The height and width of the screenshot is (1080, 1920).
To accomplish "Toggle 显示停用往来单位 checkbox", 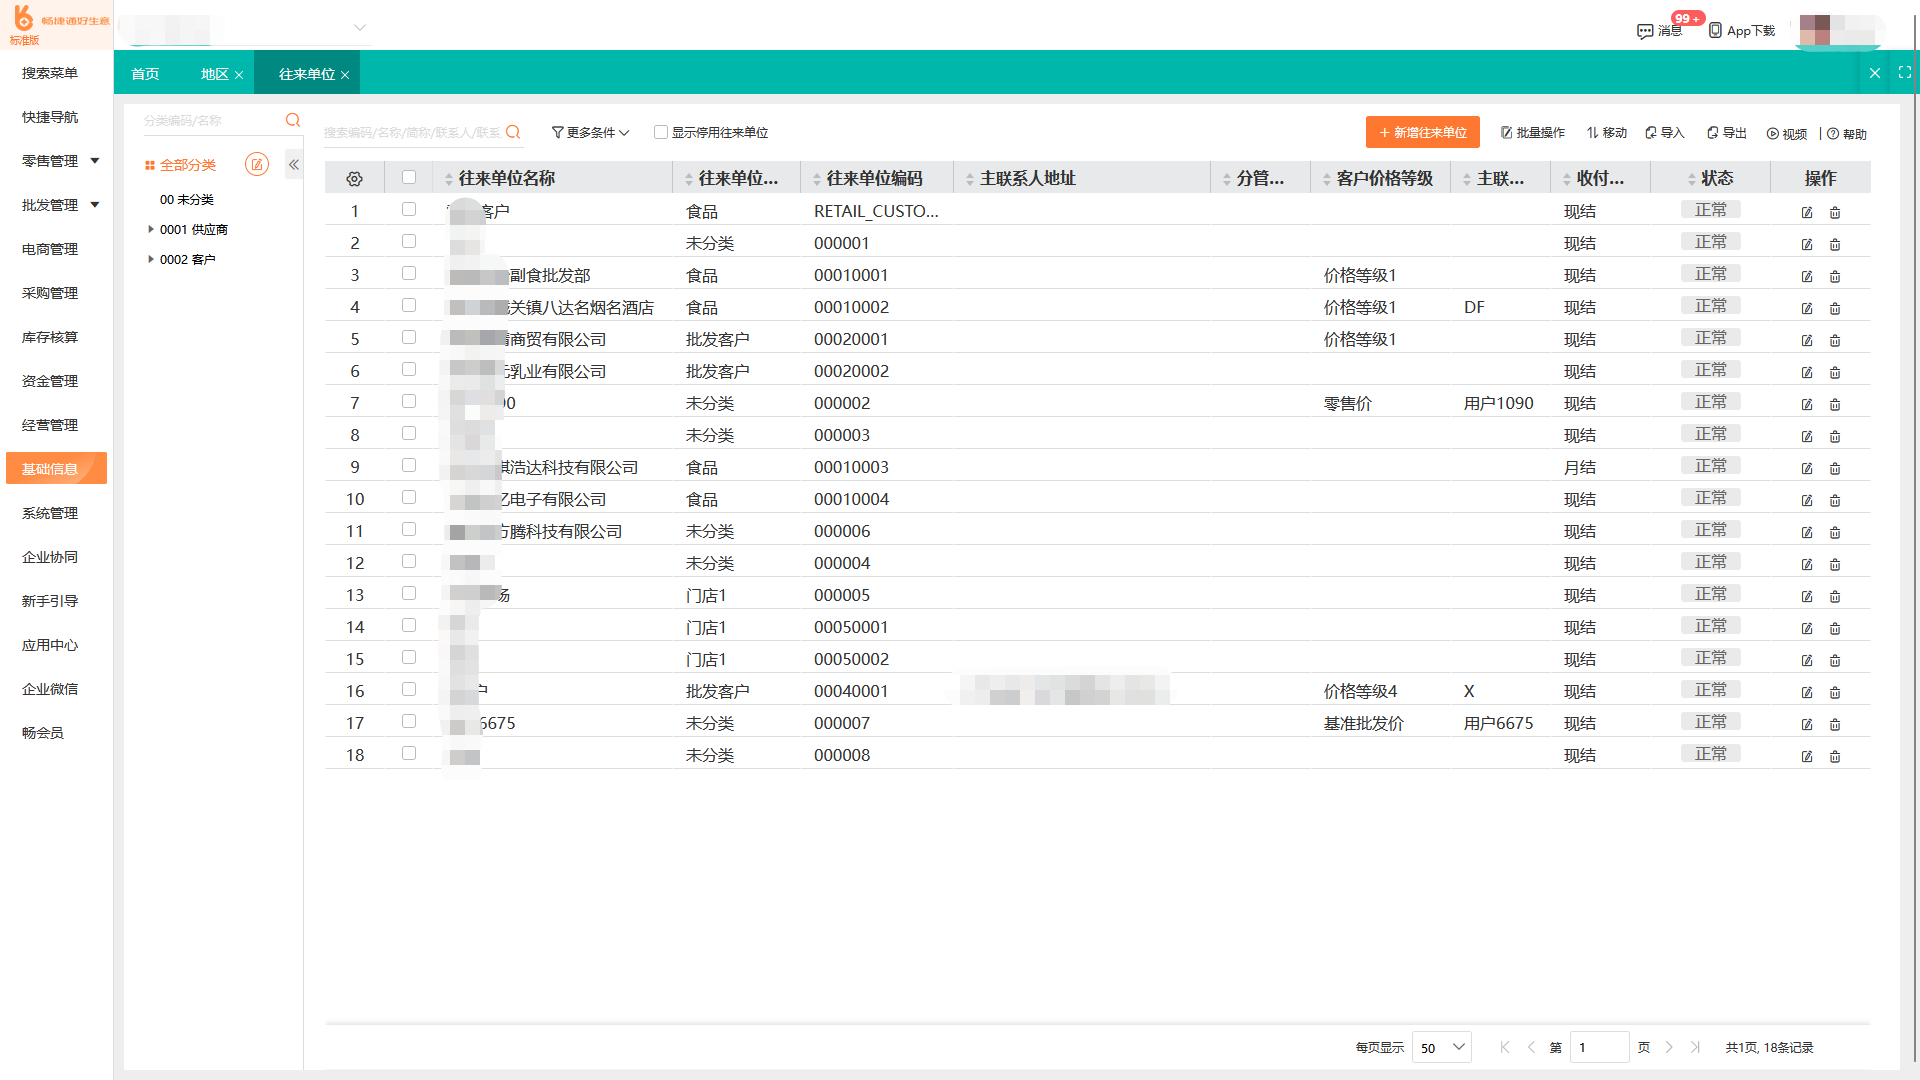I will pos(662,132).
